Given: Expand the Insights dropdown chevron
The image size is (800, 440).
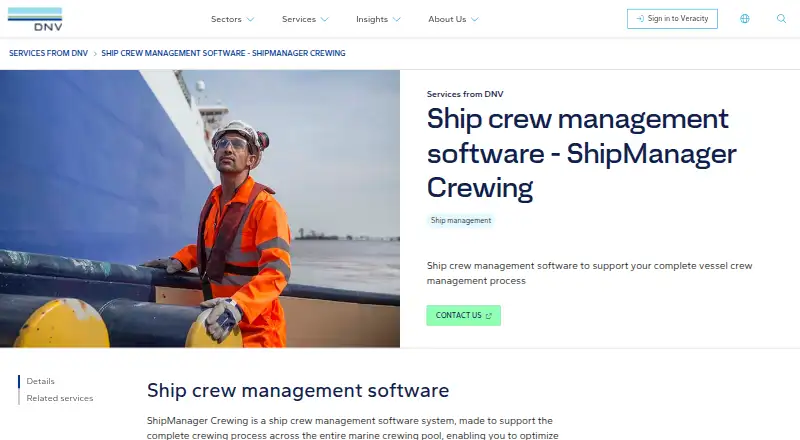Looking at the screenshot, I should (396, 19).
